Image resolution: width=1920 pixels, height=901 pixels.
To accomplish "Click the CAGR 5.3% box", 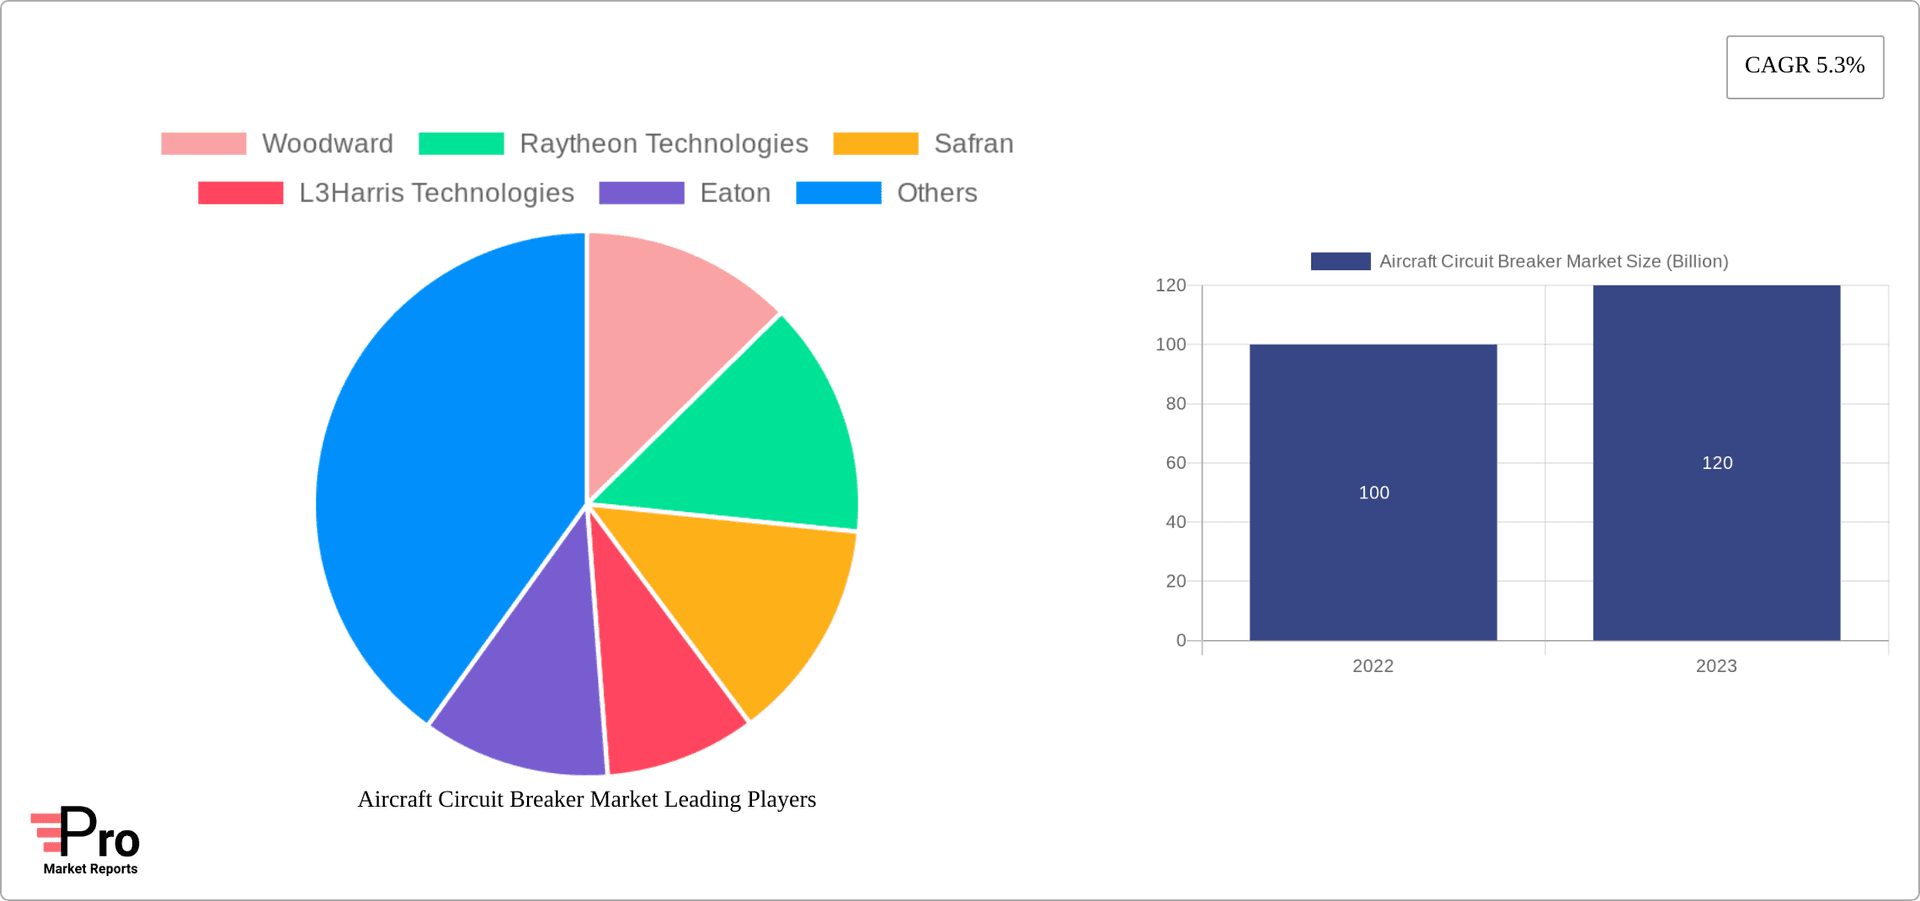I will tap(1804, 66).
